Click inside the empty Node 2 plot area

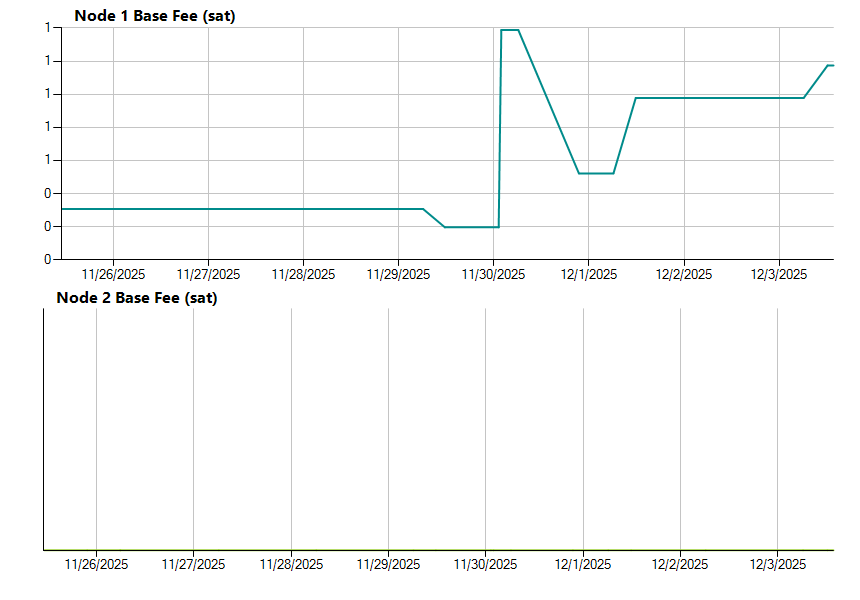438,428
